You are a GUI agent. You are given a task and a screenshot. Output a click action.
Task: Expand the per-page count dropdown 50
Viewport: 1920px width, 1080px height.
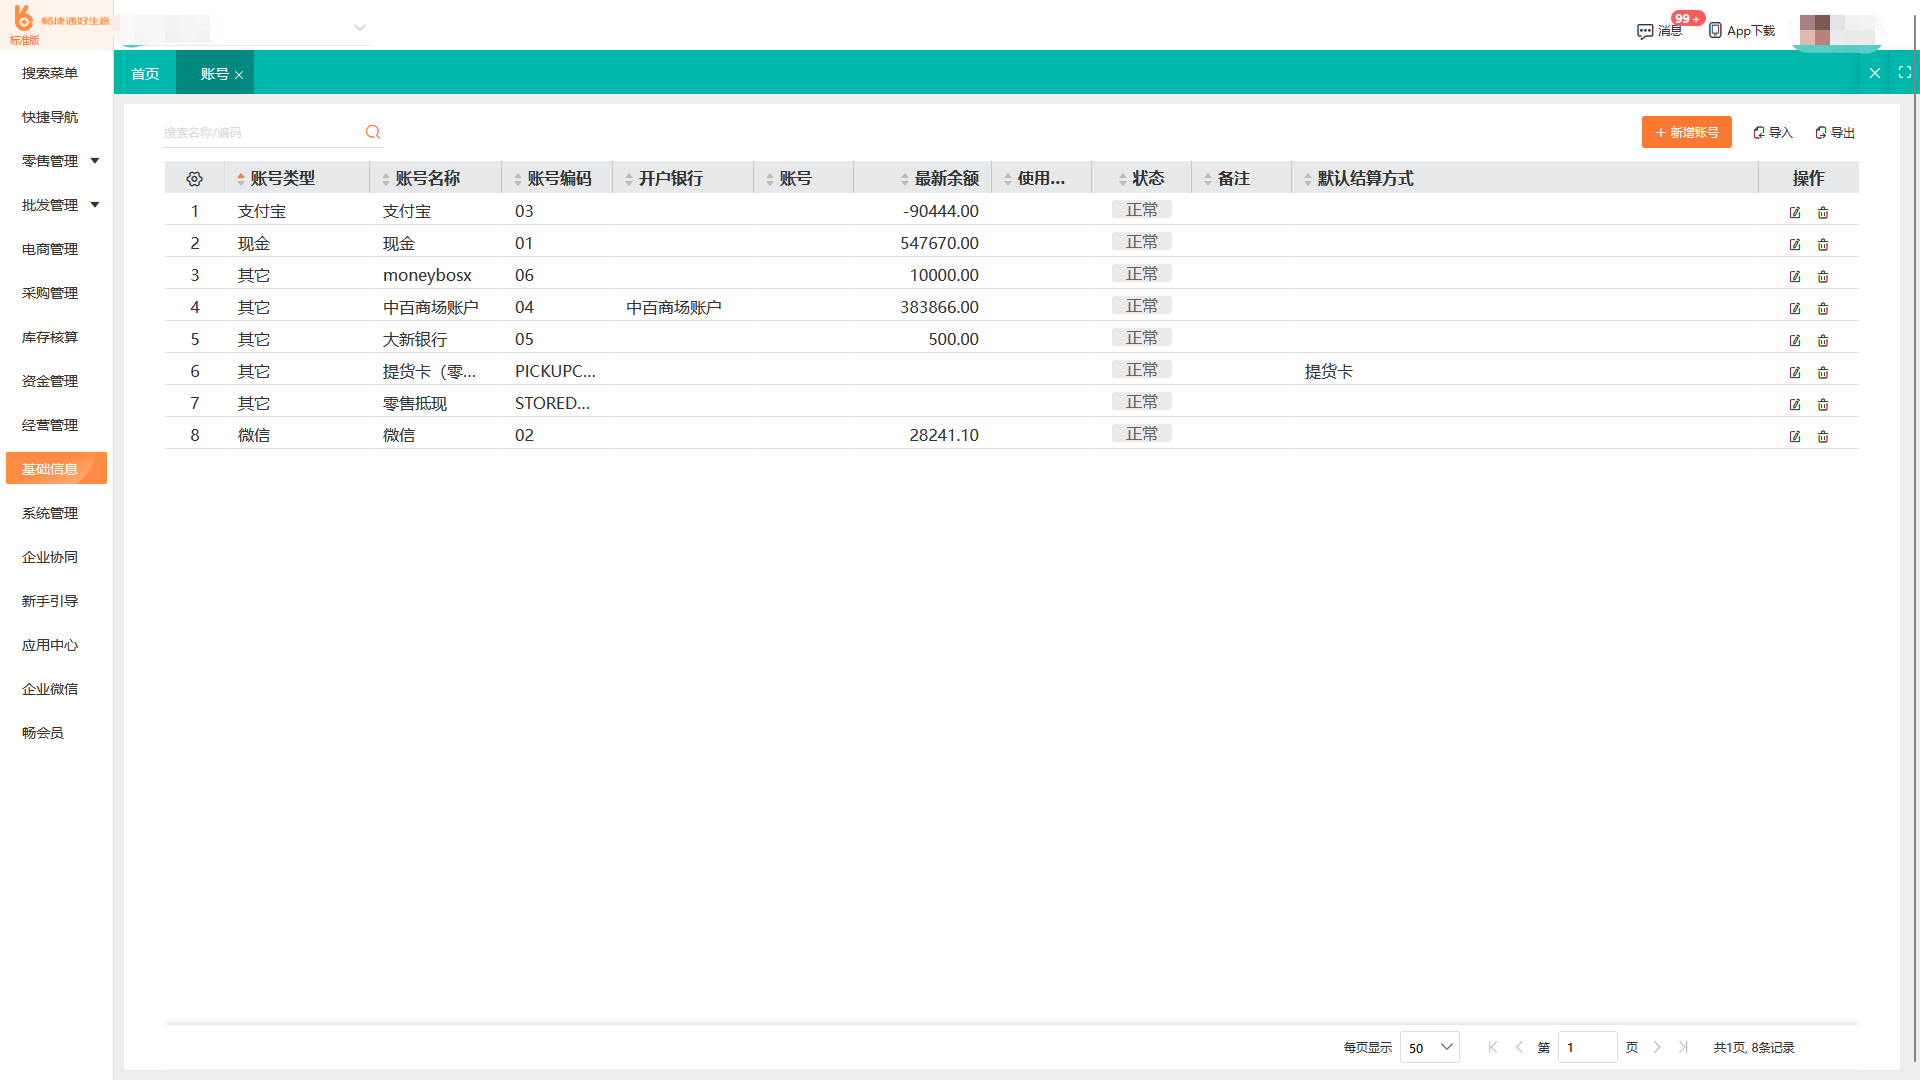tap(1431, 1047)
